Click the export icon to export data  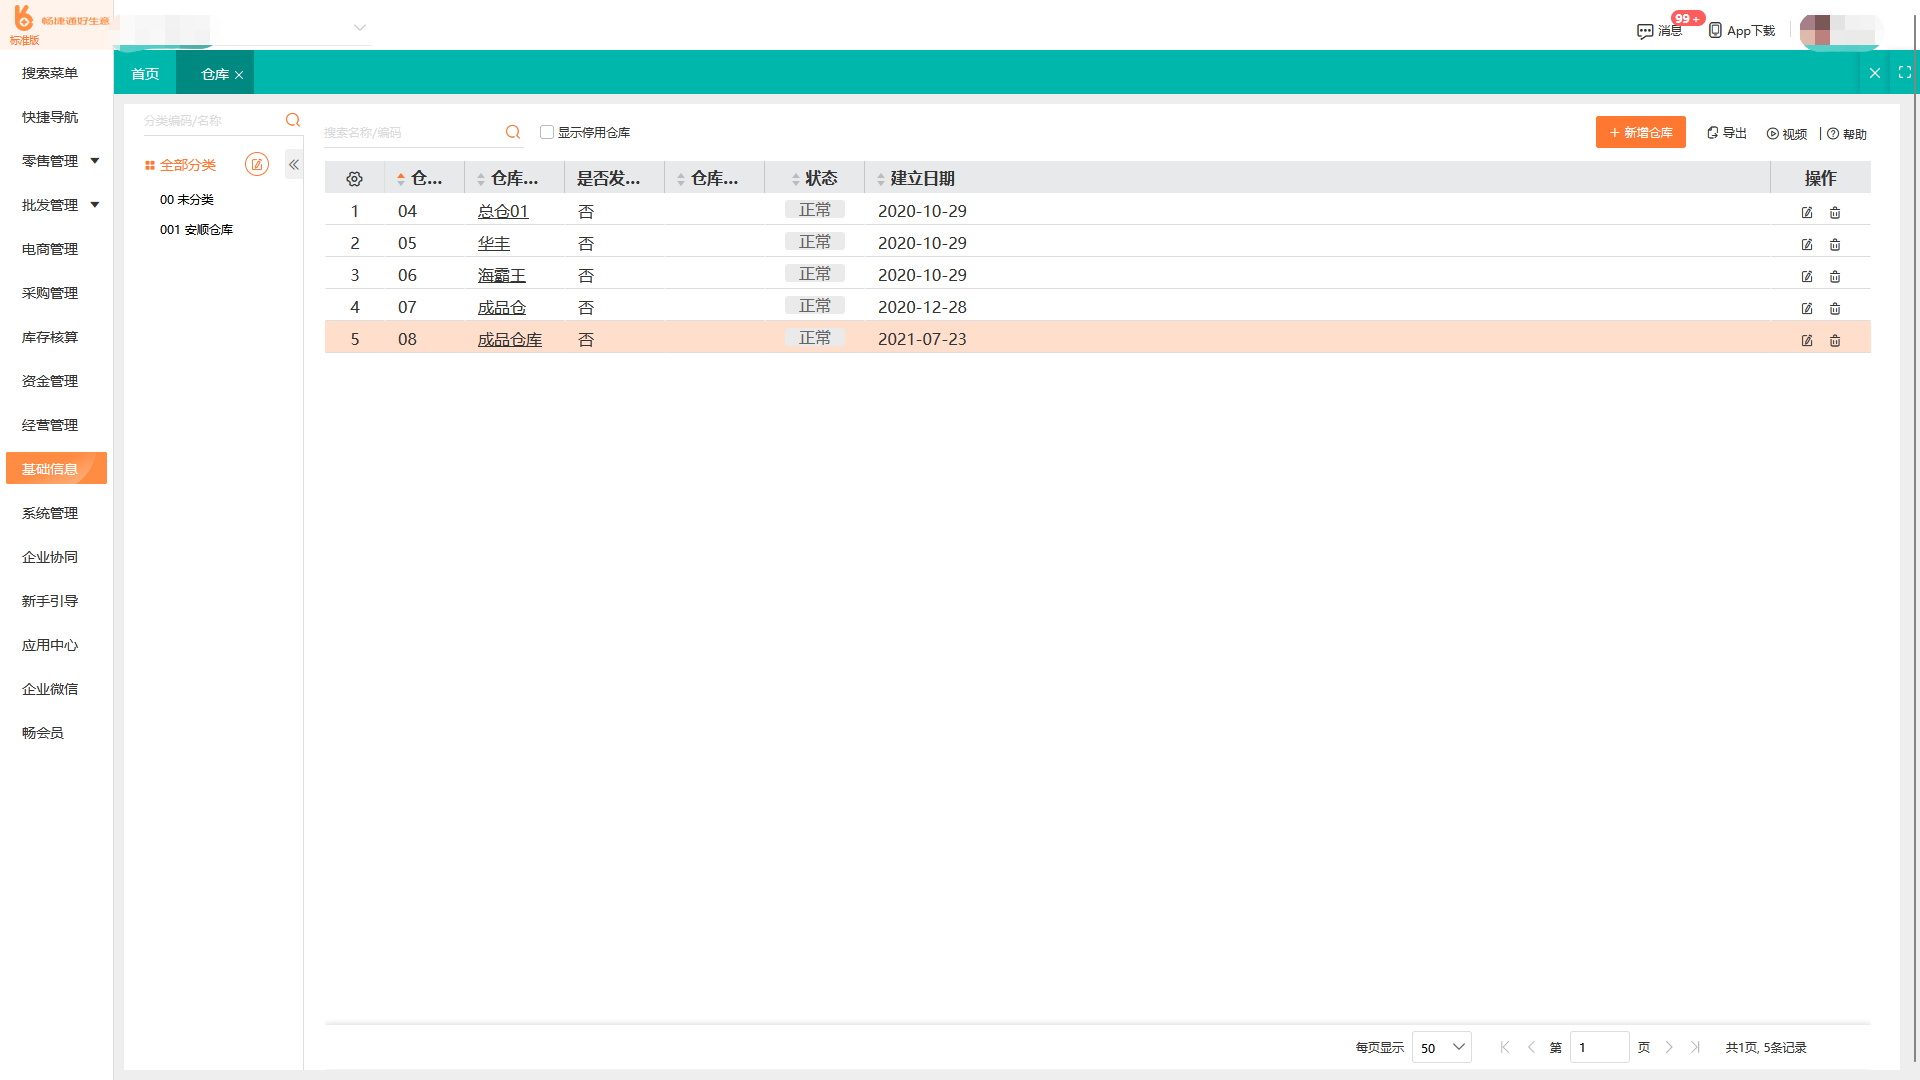pyautogui.click(x=1722, y=131)
